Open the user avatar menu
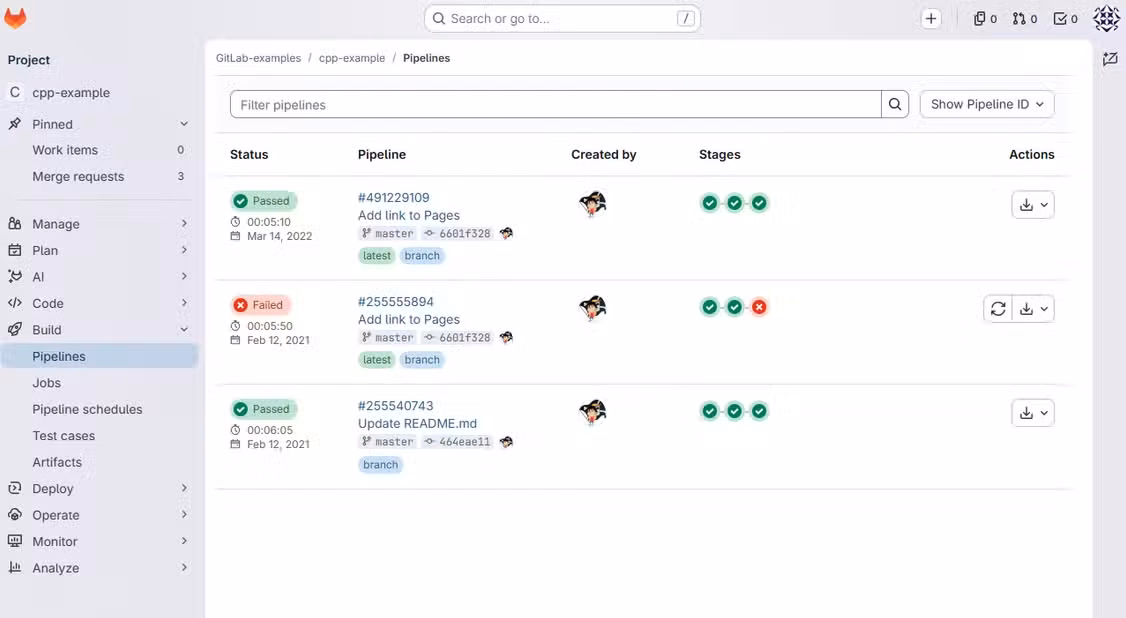Screen dimensions: 1126x618 click(1106, 19)
